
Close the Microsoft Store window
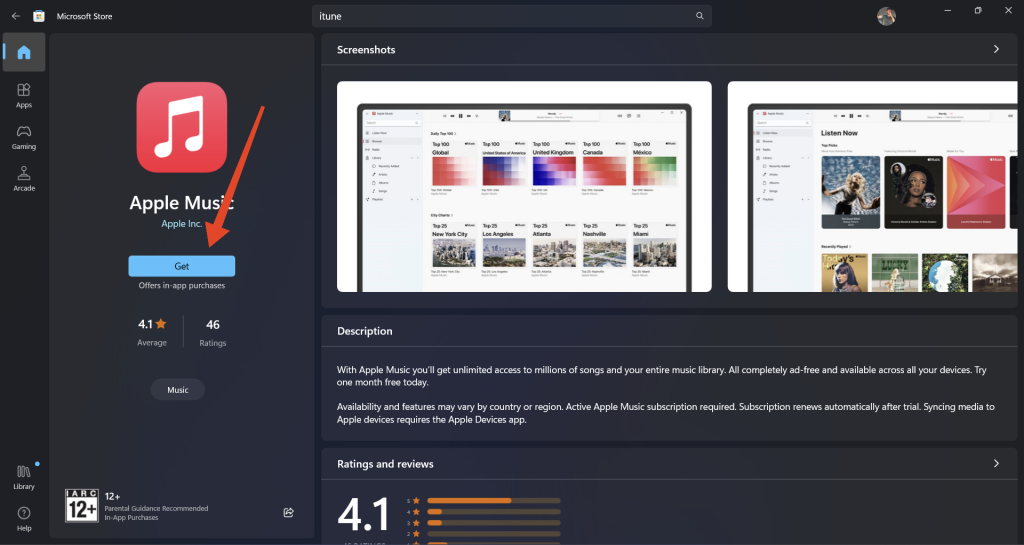click(1008, 10)
